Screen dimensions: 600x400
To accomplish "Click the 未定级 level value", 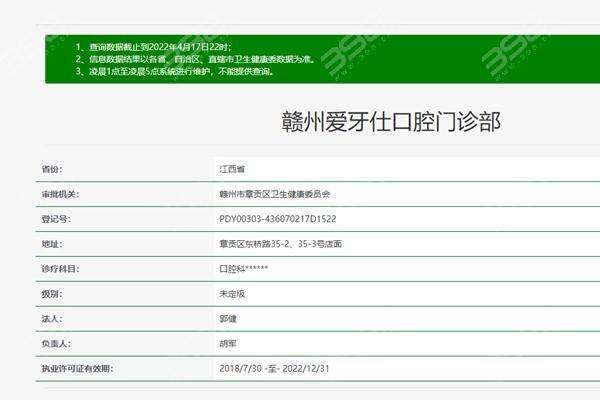I will click(x=233, y=294).
